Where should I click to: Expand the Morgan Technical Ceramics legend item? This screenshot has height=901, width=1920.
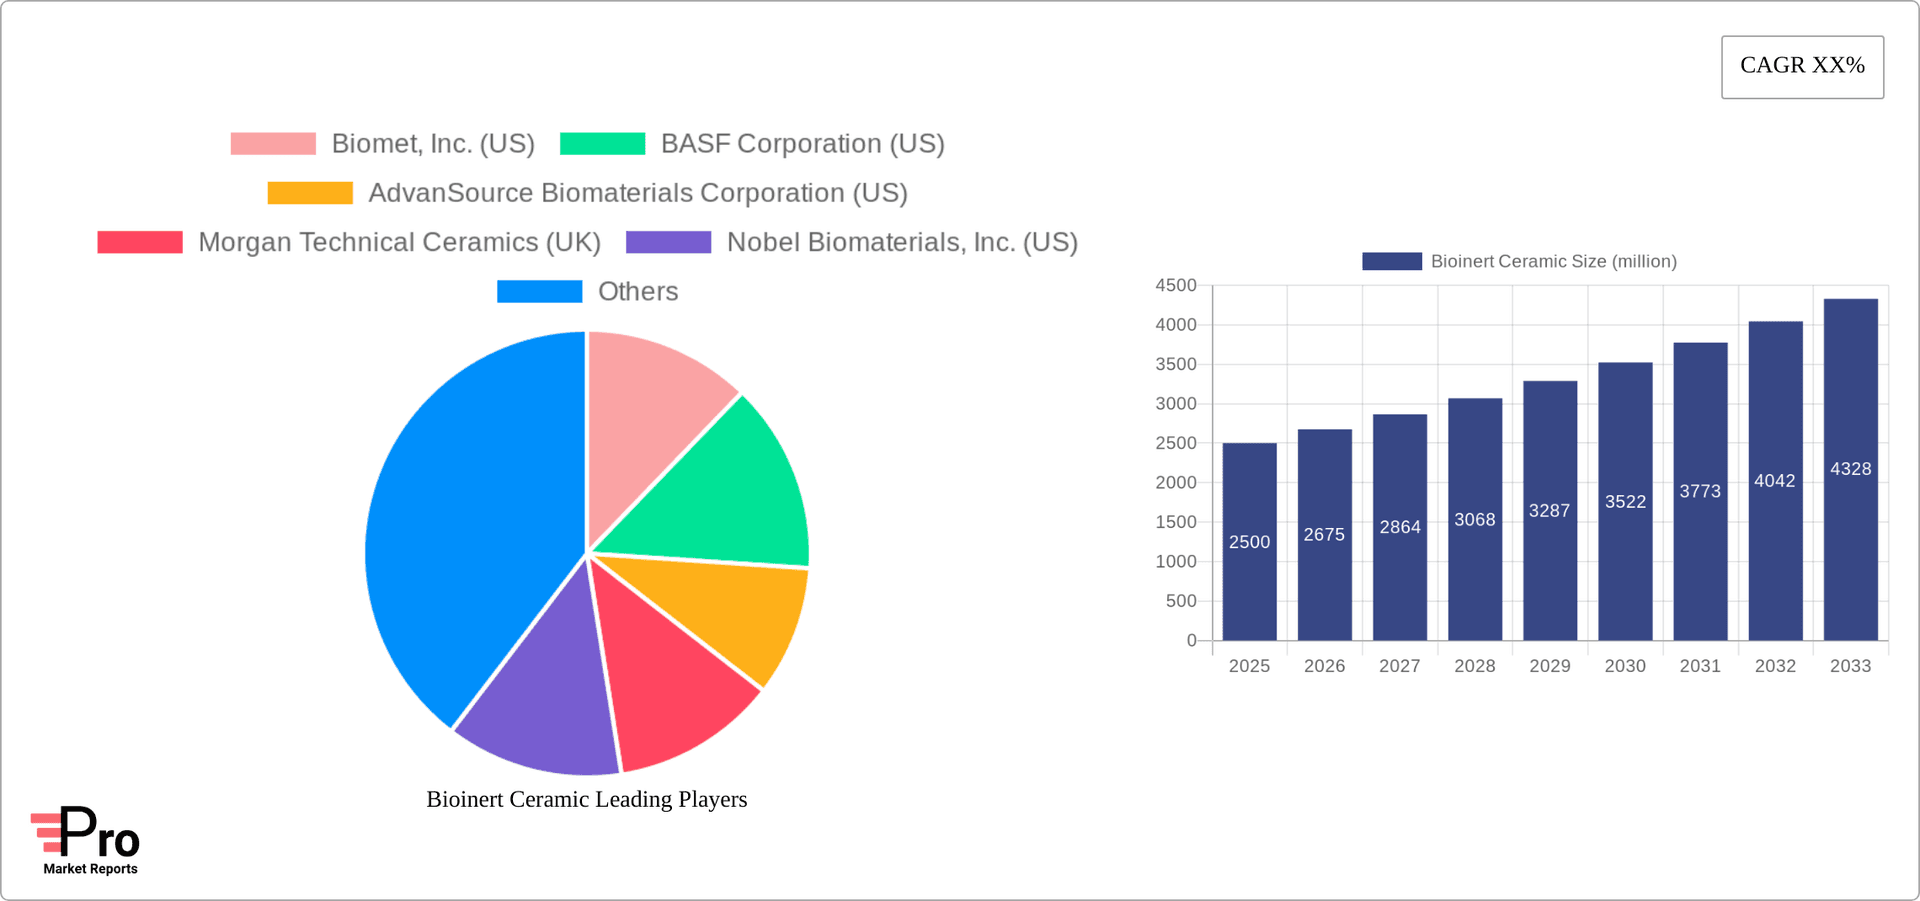(400, 242)
